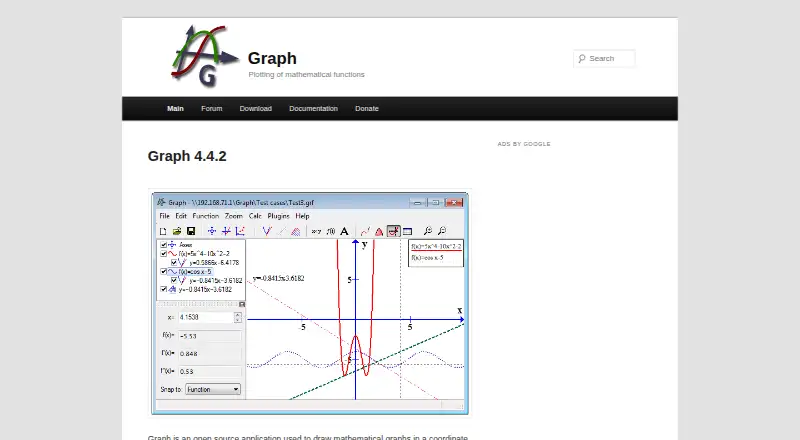Open the Calc menu
The height and width of the screenshot is (440, 800).
click(x=255, y=216)
